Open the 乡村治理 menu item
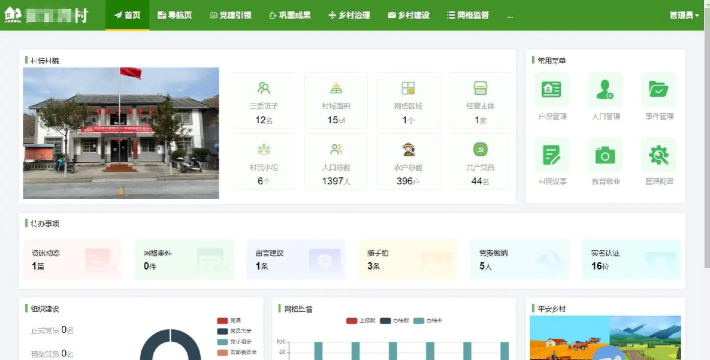Viewport: 710px width, 360px height. 349,15
